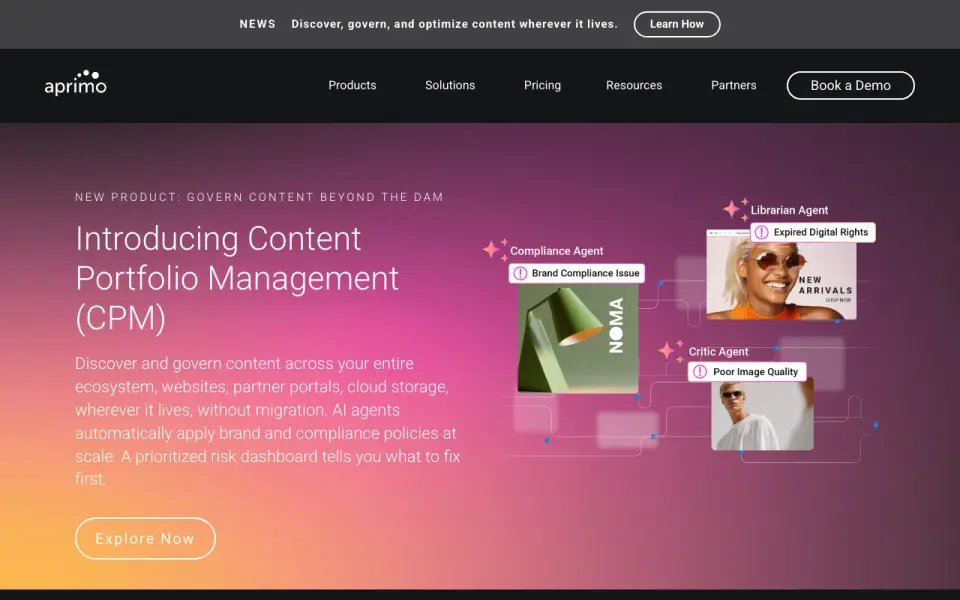
Task: Open the Resources menu
Action: click(634, 85)
